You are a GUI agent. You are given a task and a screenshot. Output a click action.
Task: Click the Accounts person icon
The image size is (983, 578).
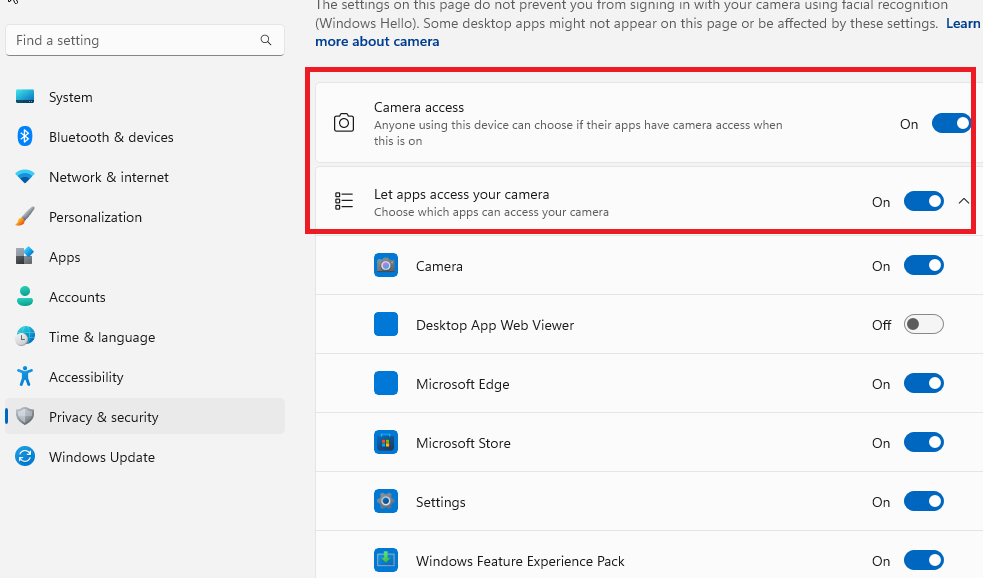pos(25,297)
